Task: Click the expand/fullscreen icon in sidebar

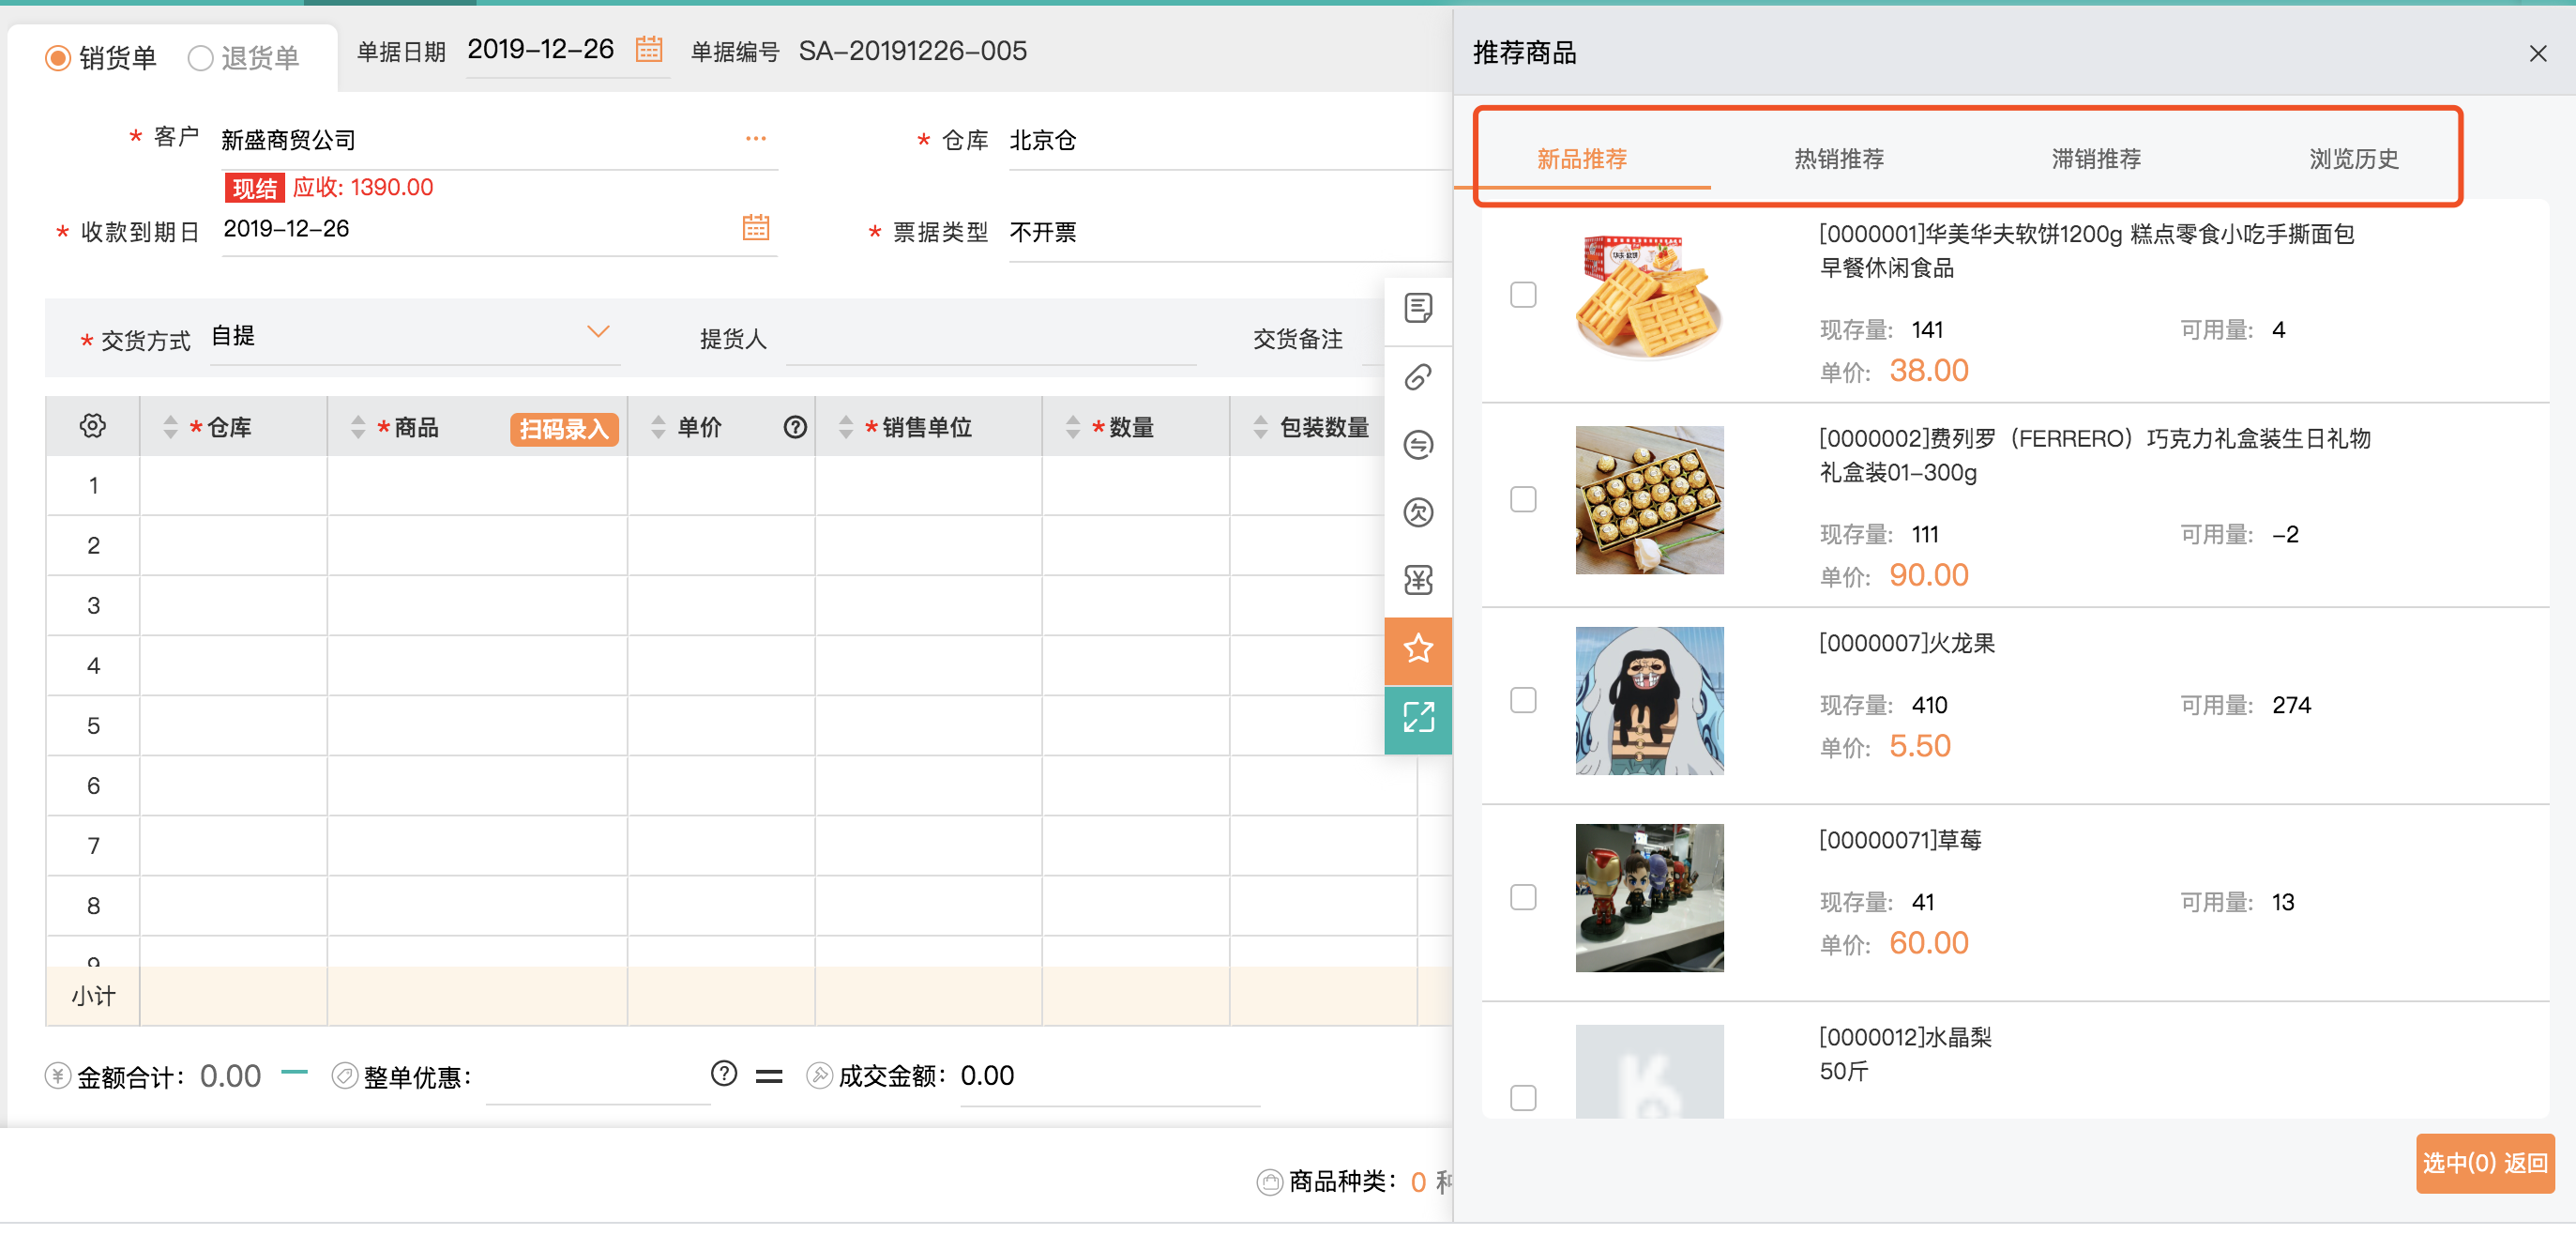Action: (1417, 719)
